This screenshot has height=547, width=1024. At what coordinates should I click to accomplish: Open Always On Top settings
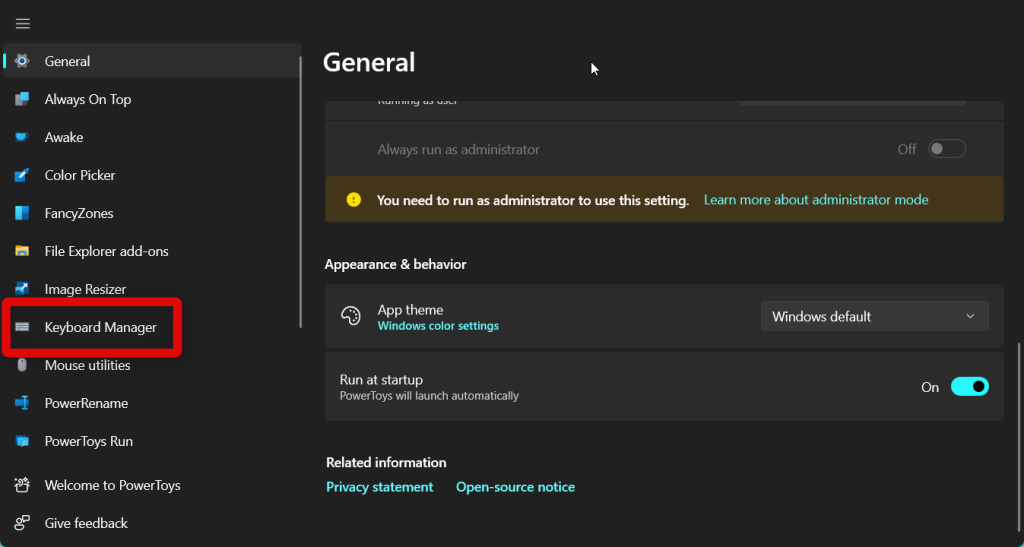[152, 99]
